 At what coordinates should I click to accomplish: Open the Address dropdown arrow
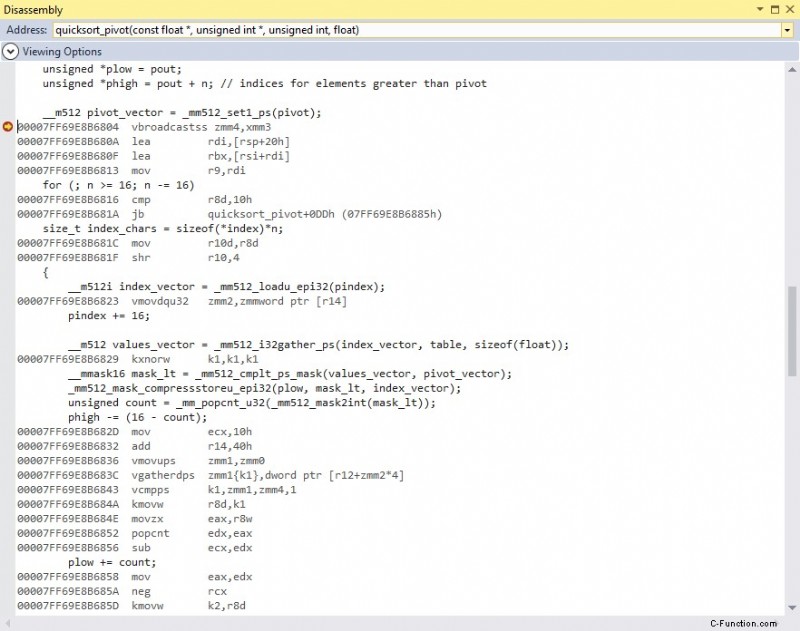pos(786,30)
